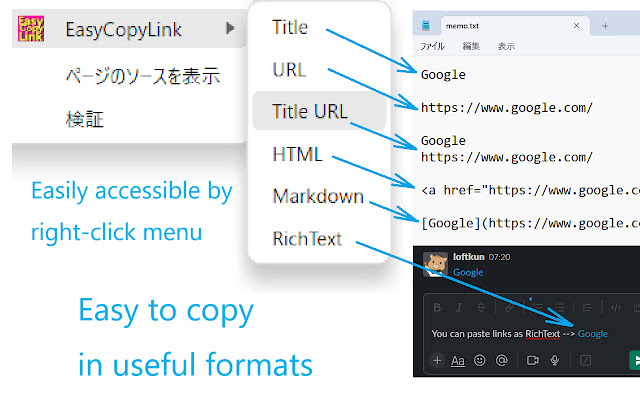Select Title URL from the submenu
This screenshot has height=400, width=640.
pyautogui.click(x=310, y=111)
